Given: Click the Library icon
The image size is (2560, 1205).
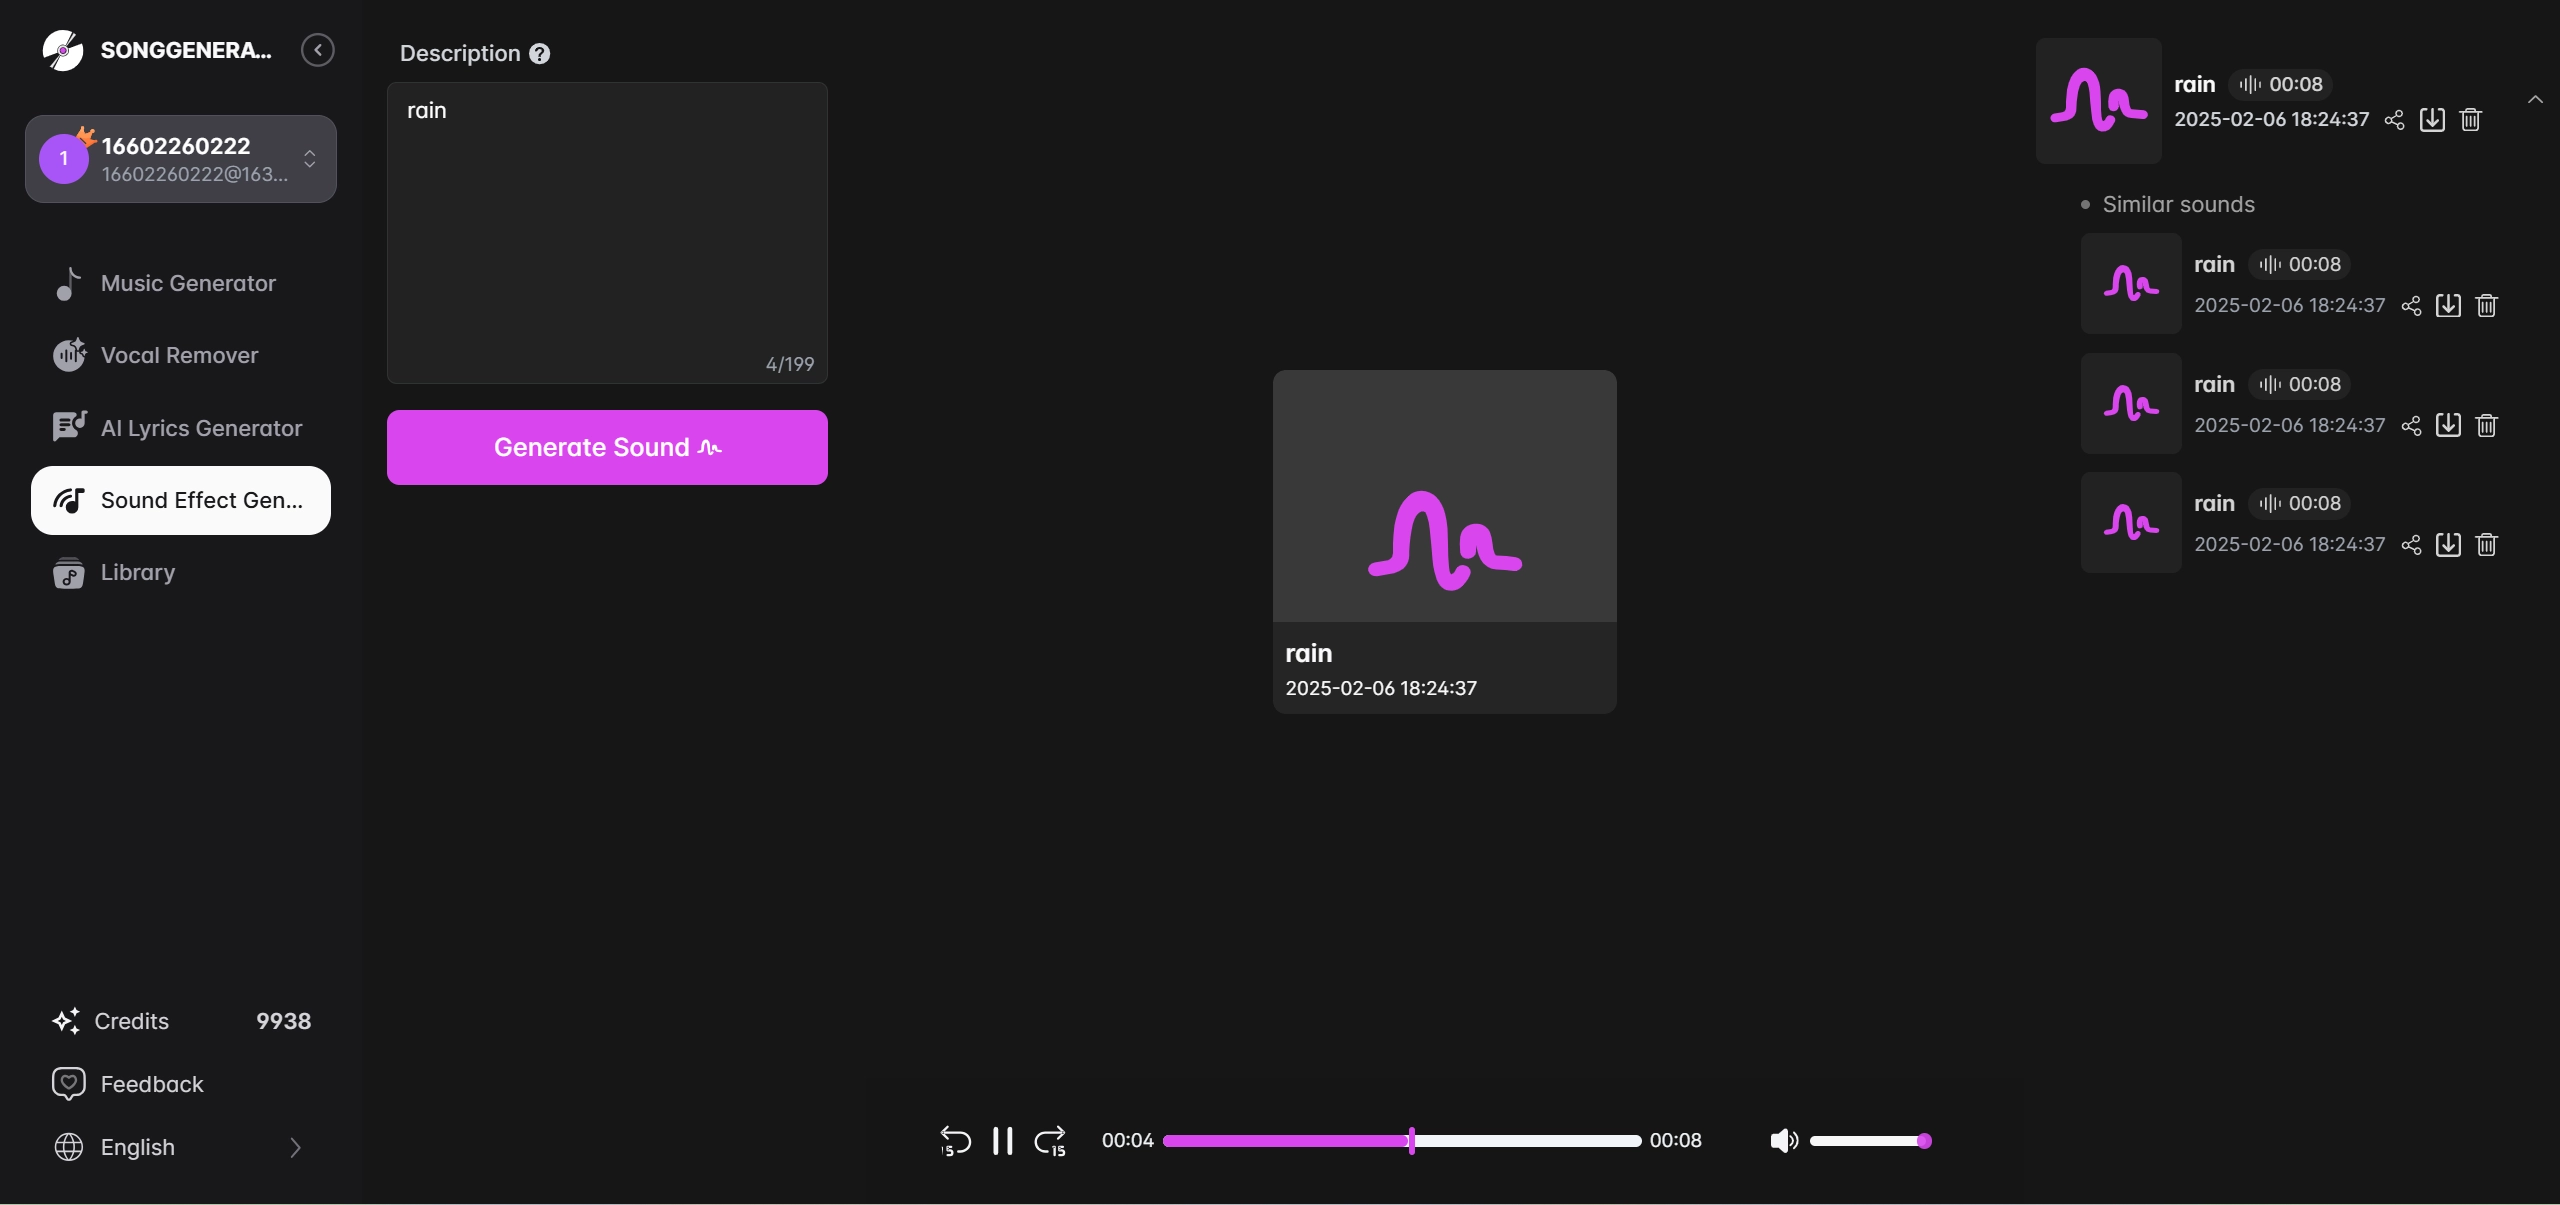Looking at the screenshot, I should (x=67, y=571).
